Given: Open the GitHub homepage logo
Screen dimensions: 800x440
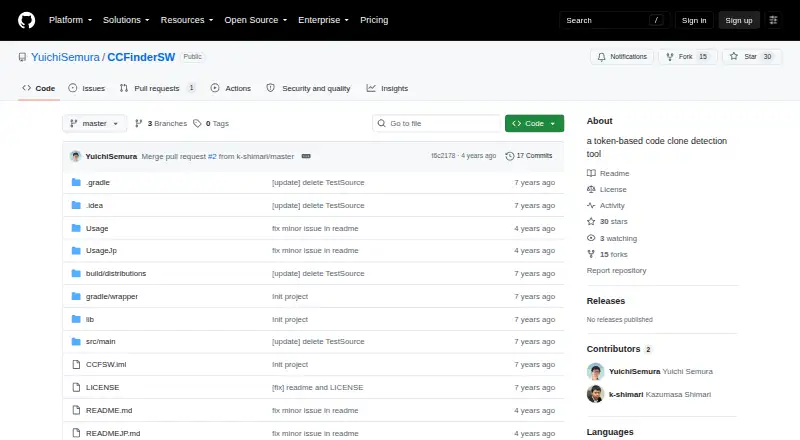Looking at the screenshot, I should (27, 20).
